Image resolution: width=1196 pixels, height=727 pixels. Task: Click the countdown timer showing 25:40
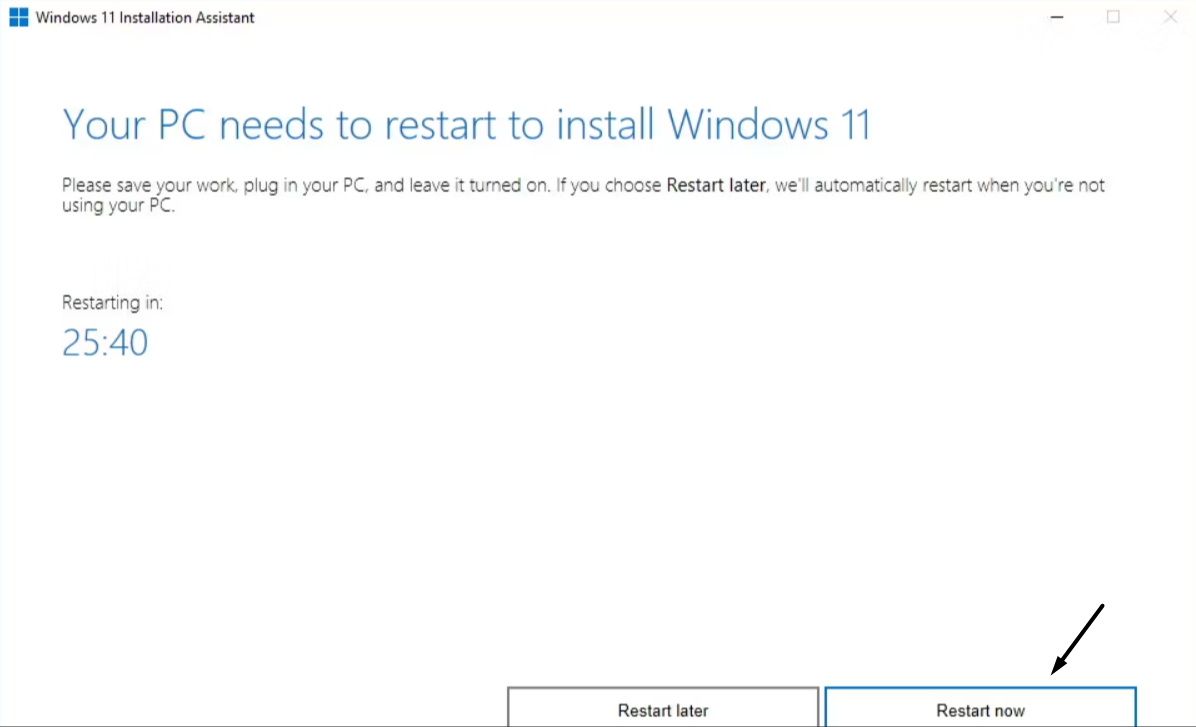(x=105, y=342)
